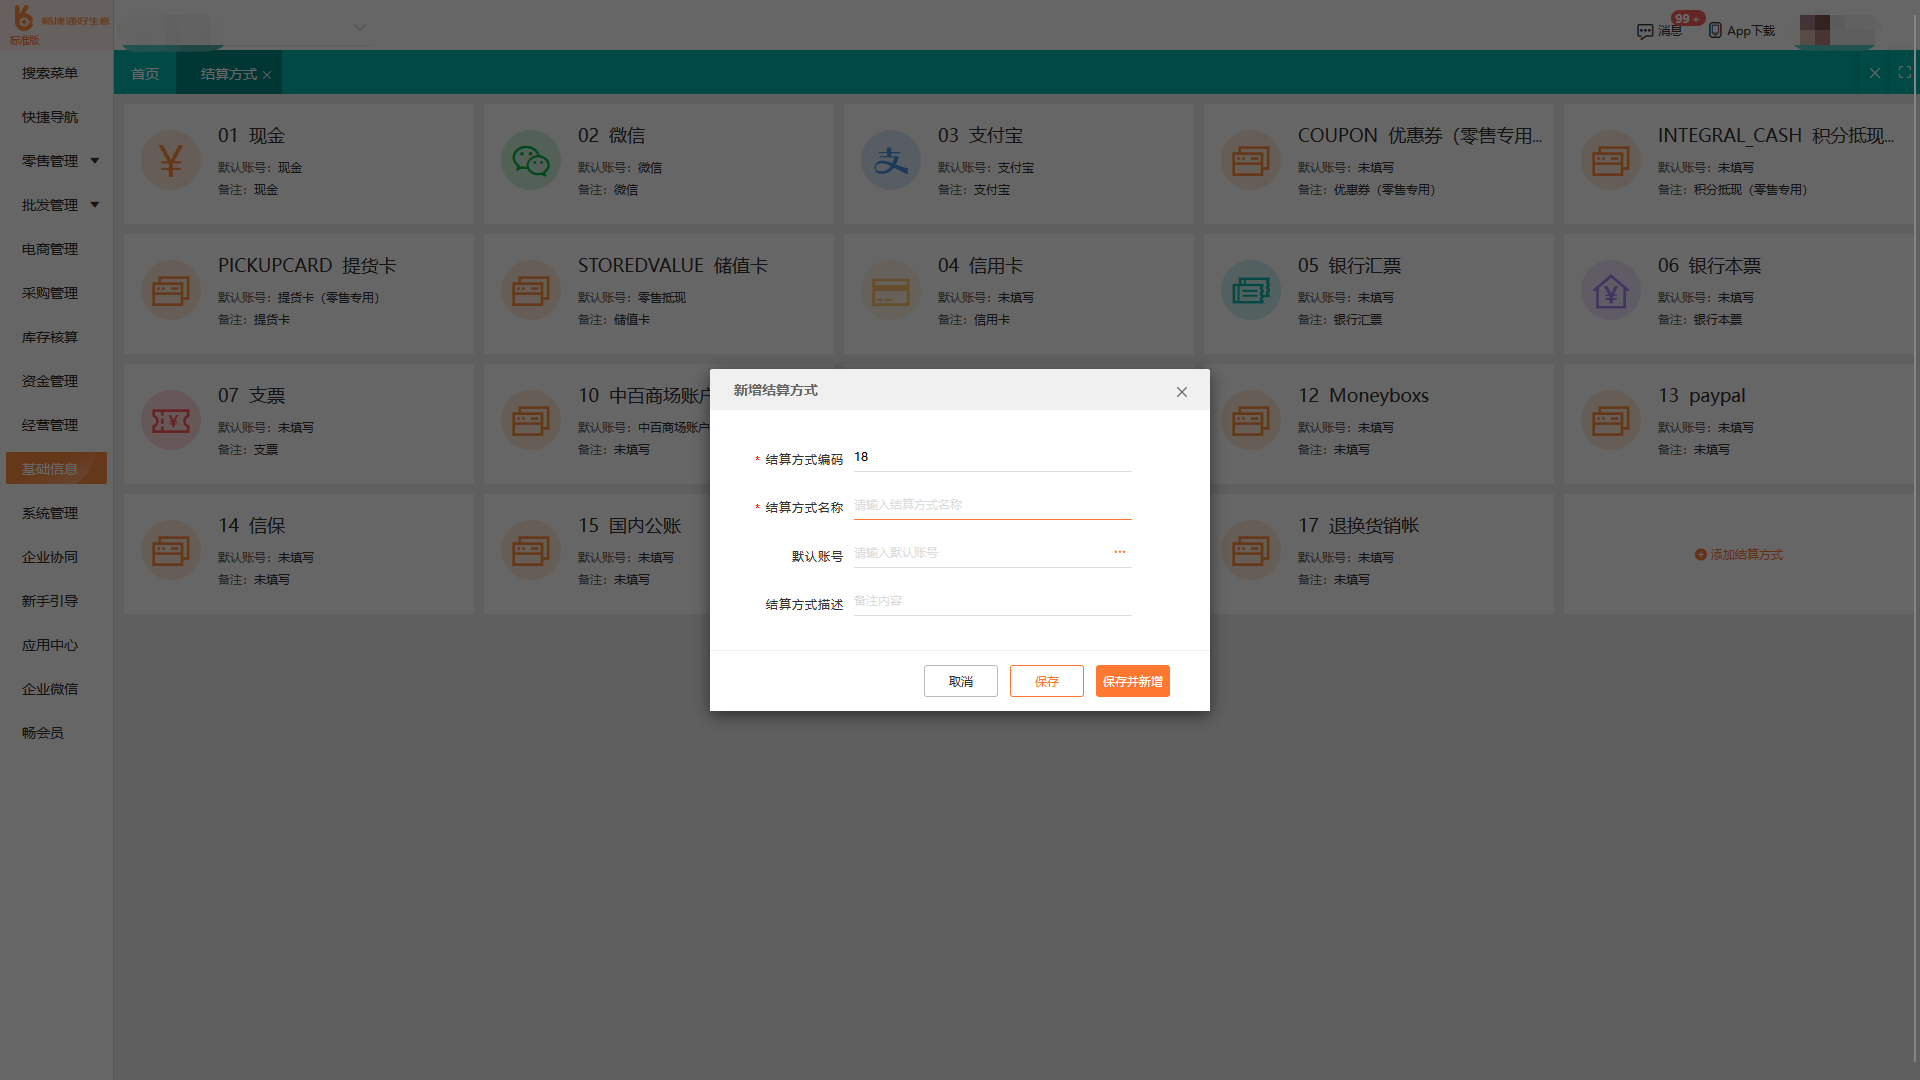
Task: Click the 提货卡 (Pickup Card) icon
Action: (171, 290)
